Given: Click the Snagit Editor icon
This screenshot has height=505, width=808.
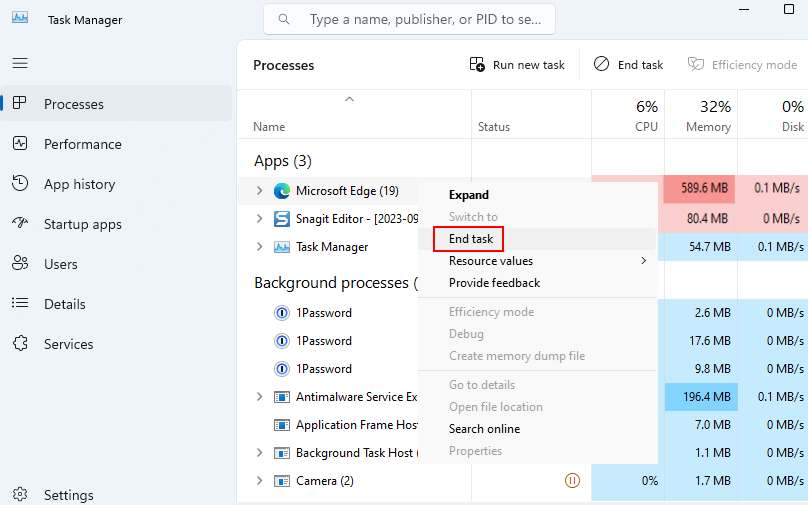Looking at the screenshot, I should (282, 219).
